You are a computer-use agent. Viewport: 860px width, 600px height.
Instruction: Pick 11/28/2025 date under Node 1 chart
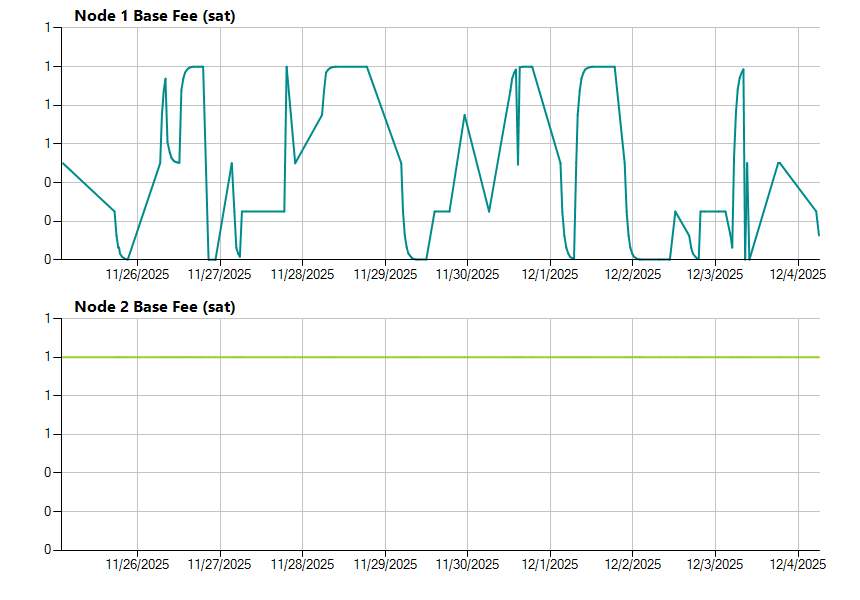click(x=302, y=274)
